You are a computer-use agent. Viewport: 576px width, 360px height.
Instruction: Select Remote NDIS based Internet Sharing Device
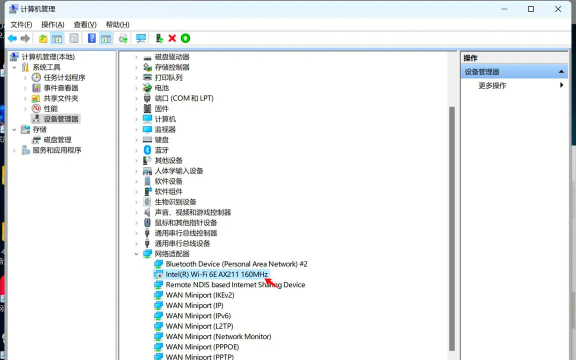point(235,285)
